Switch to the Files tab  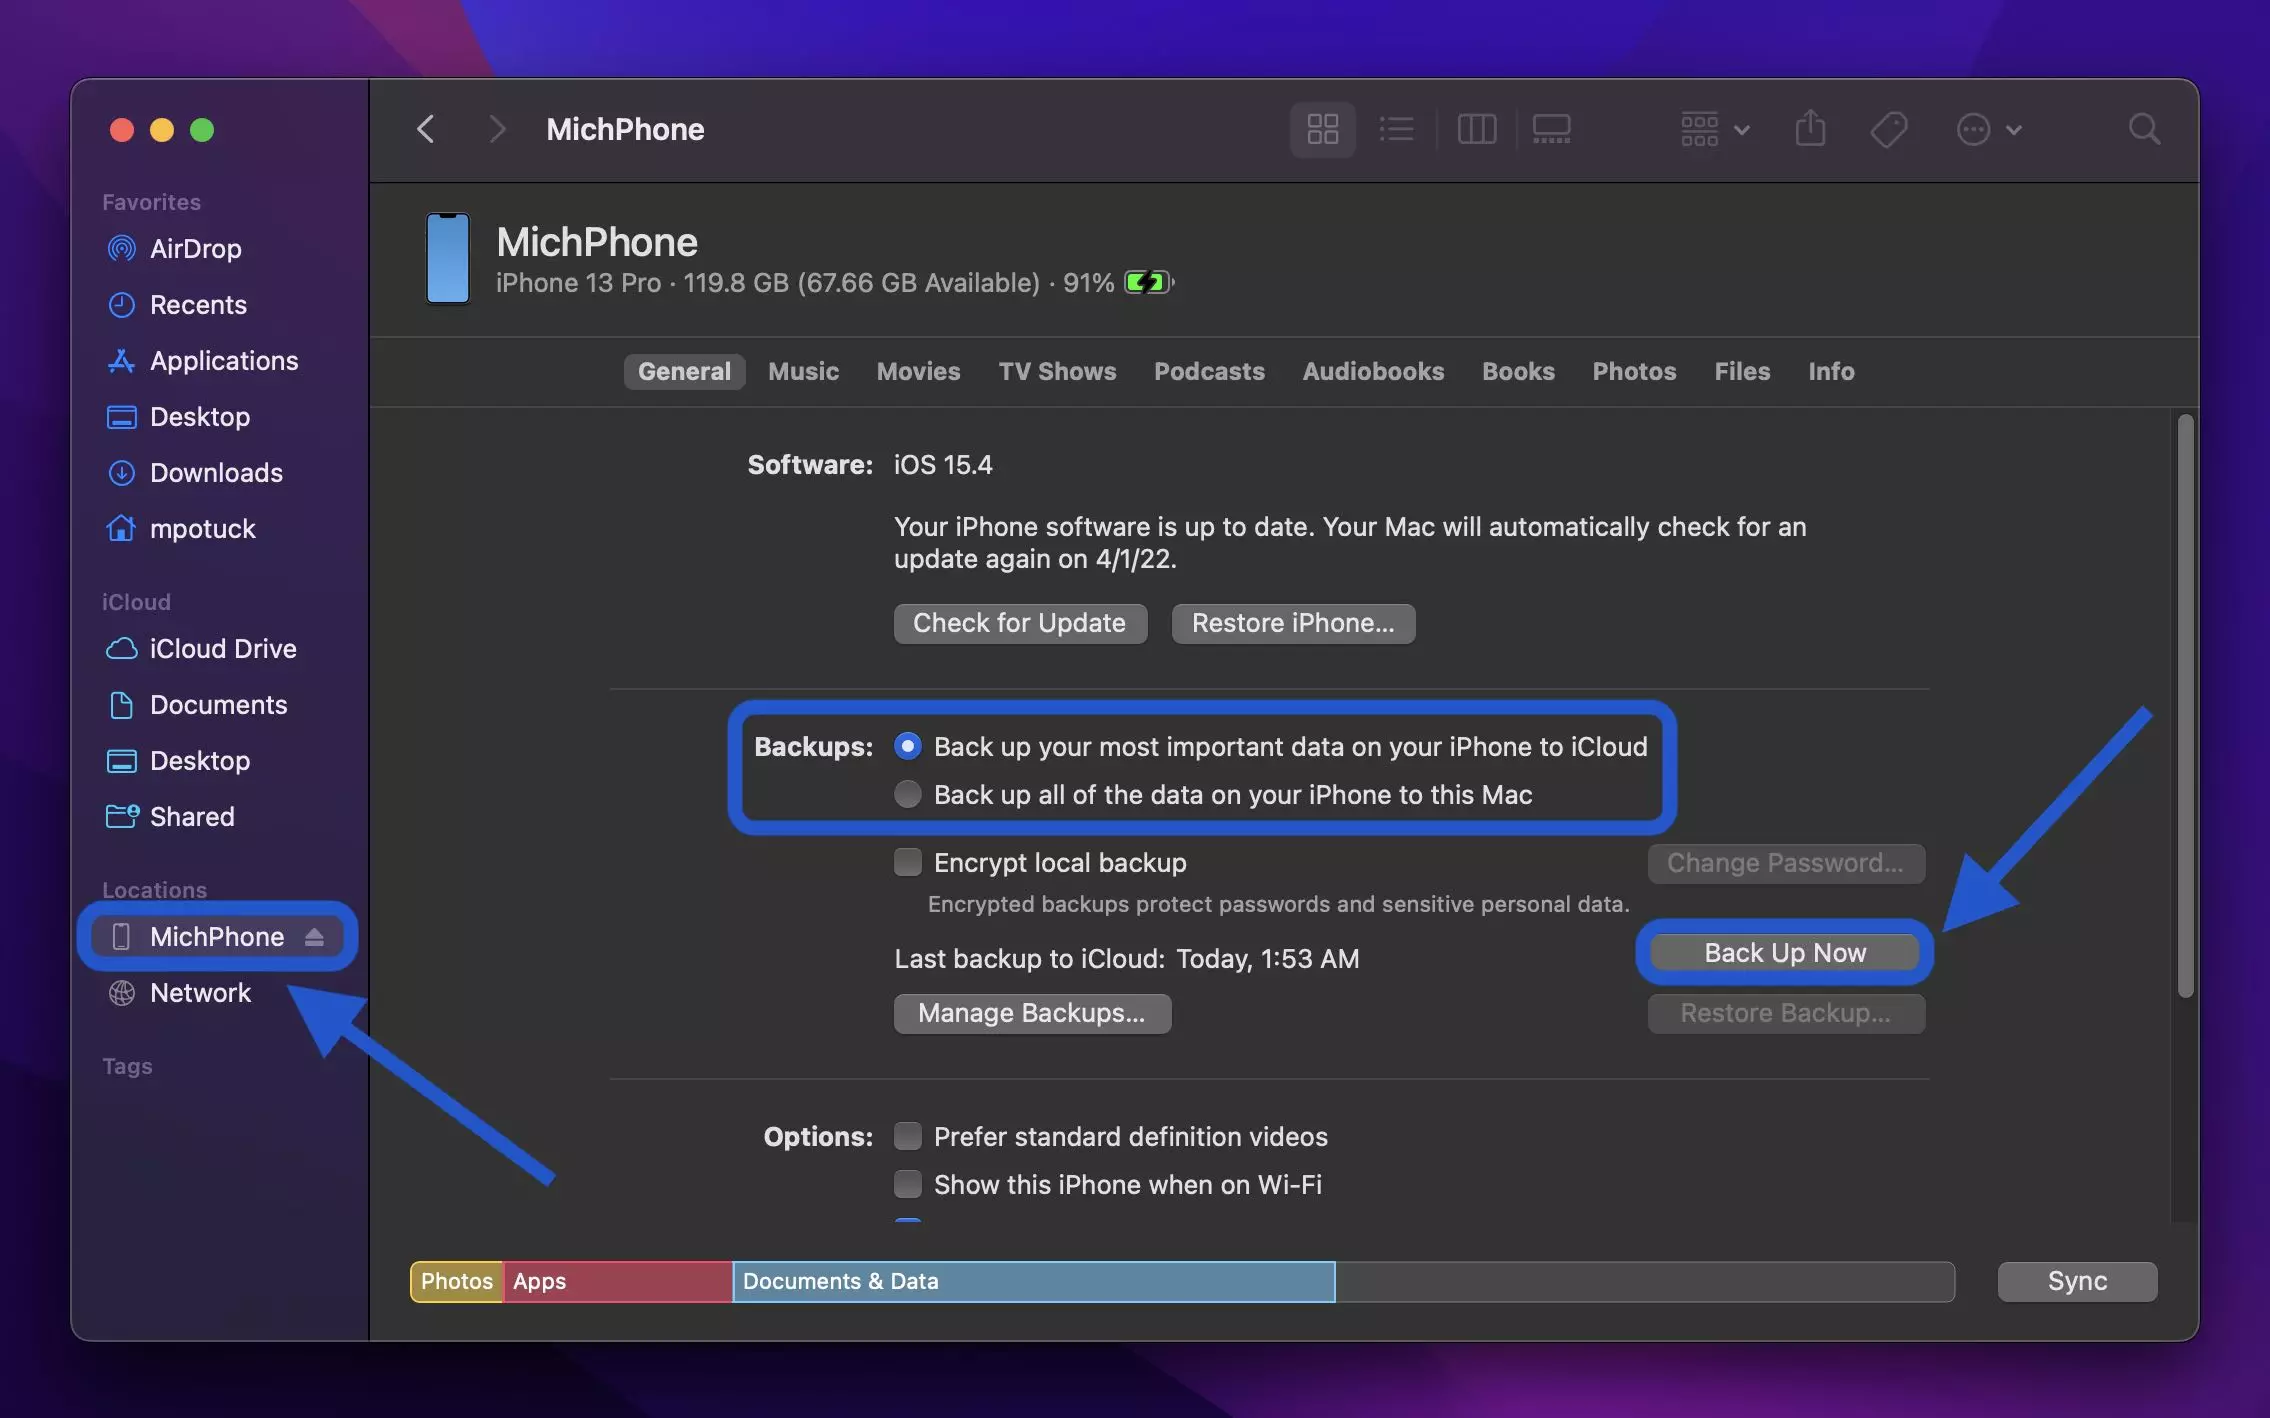tap(1741, 371)
